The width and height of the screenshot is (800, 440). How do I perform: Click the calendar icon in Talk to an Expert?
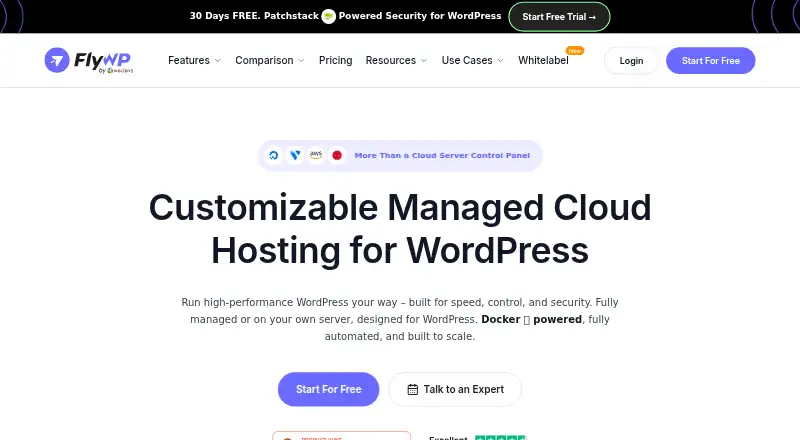tap(413, 389)
